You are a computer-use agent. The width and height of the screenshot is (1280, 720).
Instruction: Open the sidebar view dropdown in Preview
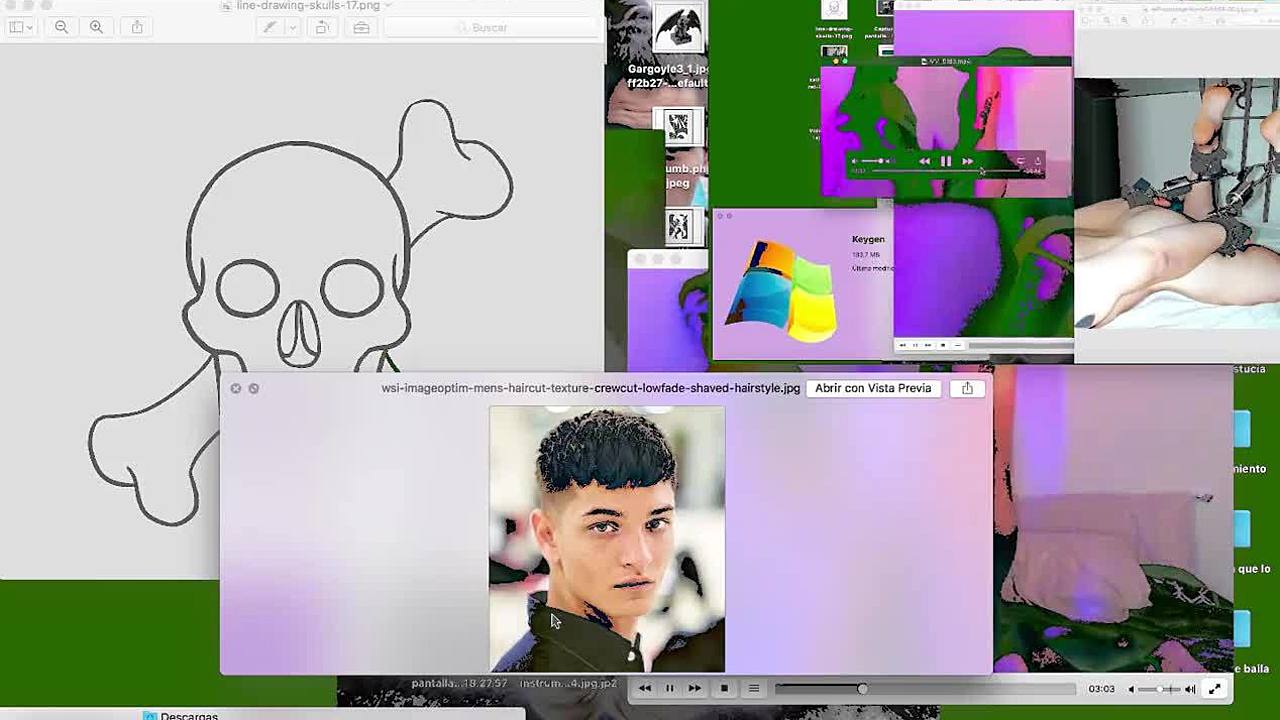point(21,27)
